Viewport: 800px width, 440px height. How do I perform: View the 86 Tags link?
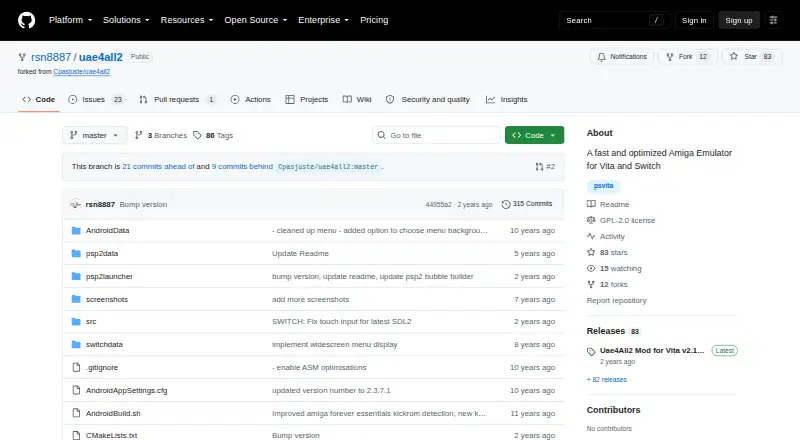pyautogui.click(x=213, y=135)
